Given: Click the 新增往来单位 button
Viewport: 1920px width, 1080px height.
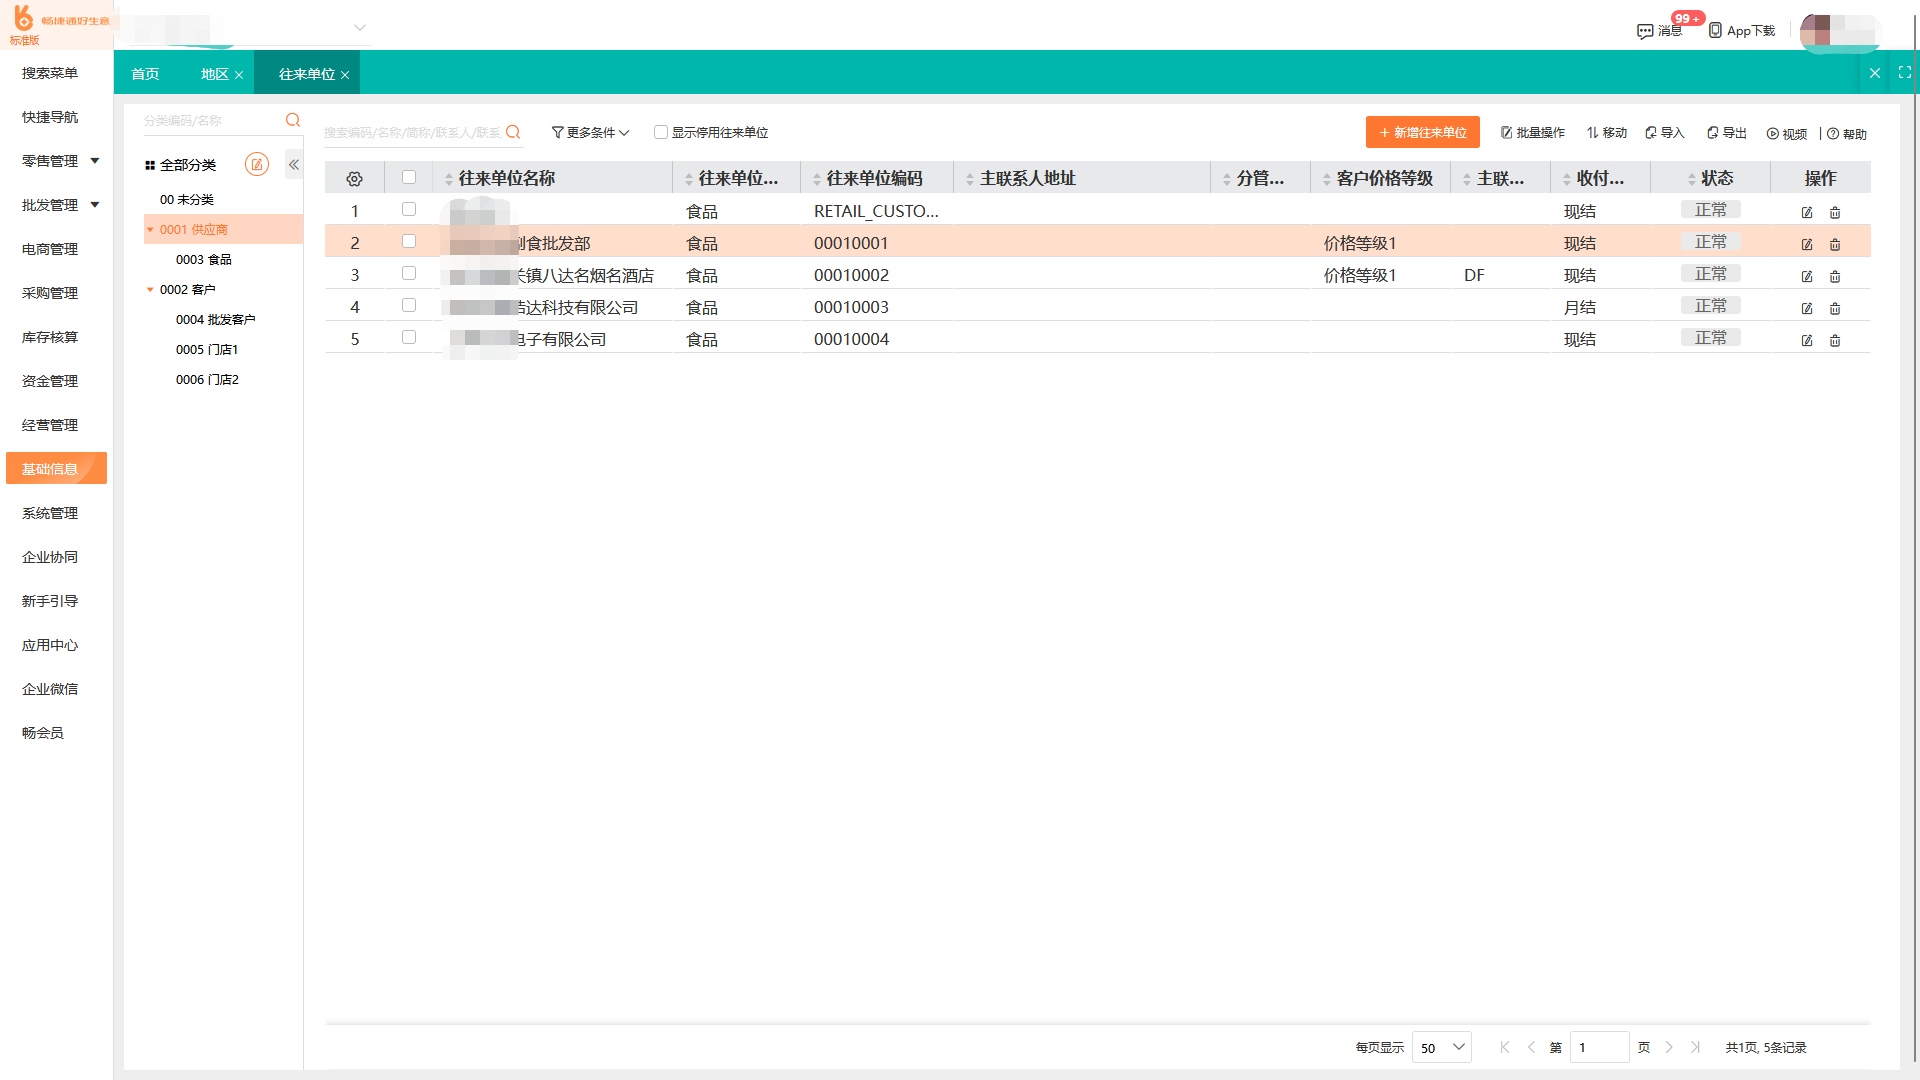Looking at the screenshot, I should click(x=1423, y=131).
